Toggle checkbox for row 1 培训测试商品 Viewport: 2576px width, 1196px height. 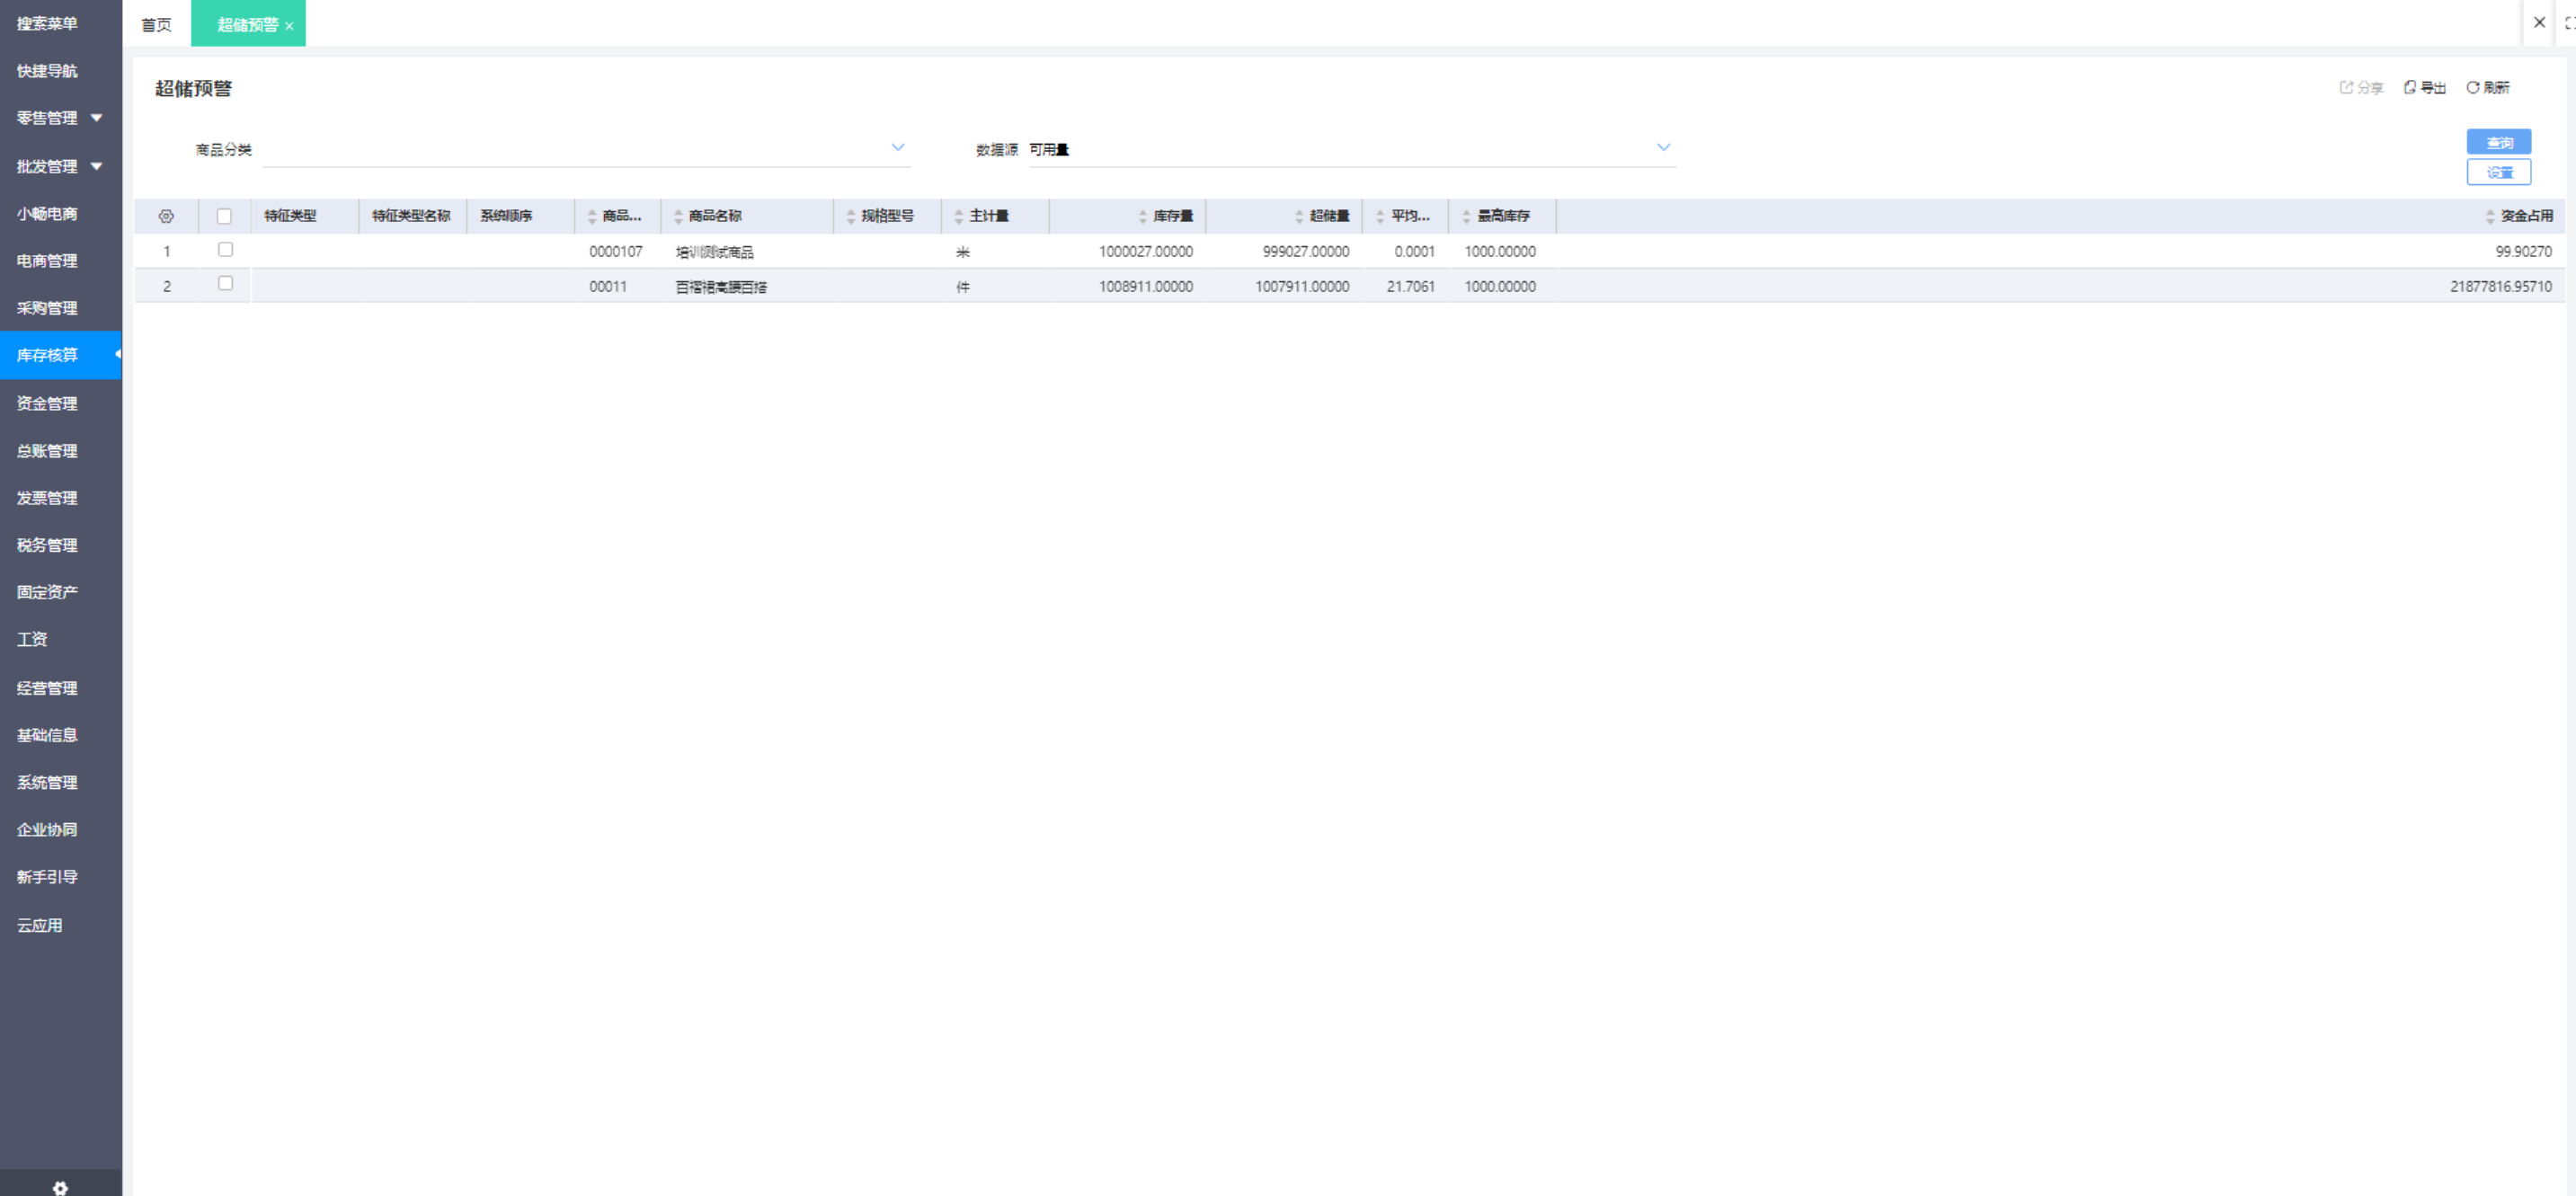225,250
